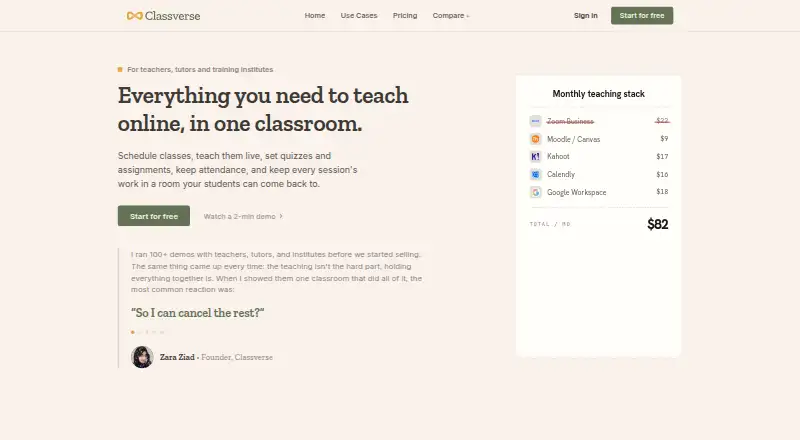The width and height of the screenshot is (800, 440).
Task: Click the "So I can cancel the rest?" quote
Action: pos(197,313)
